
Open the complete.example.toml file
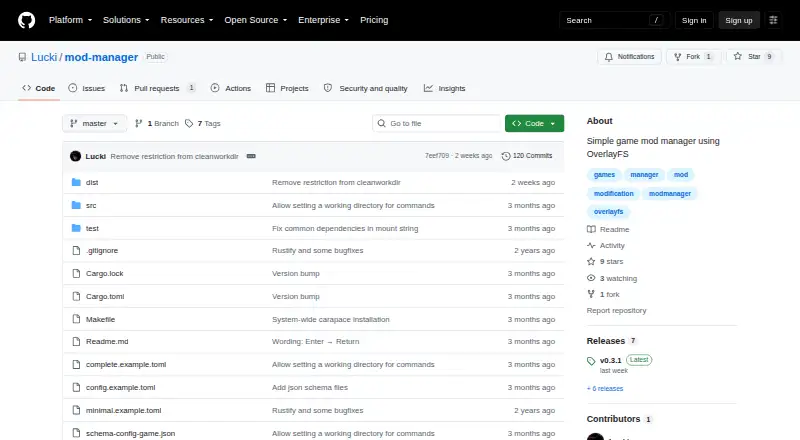126,364
